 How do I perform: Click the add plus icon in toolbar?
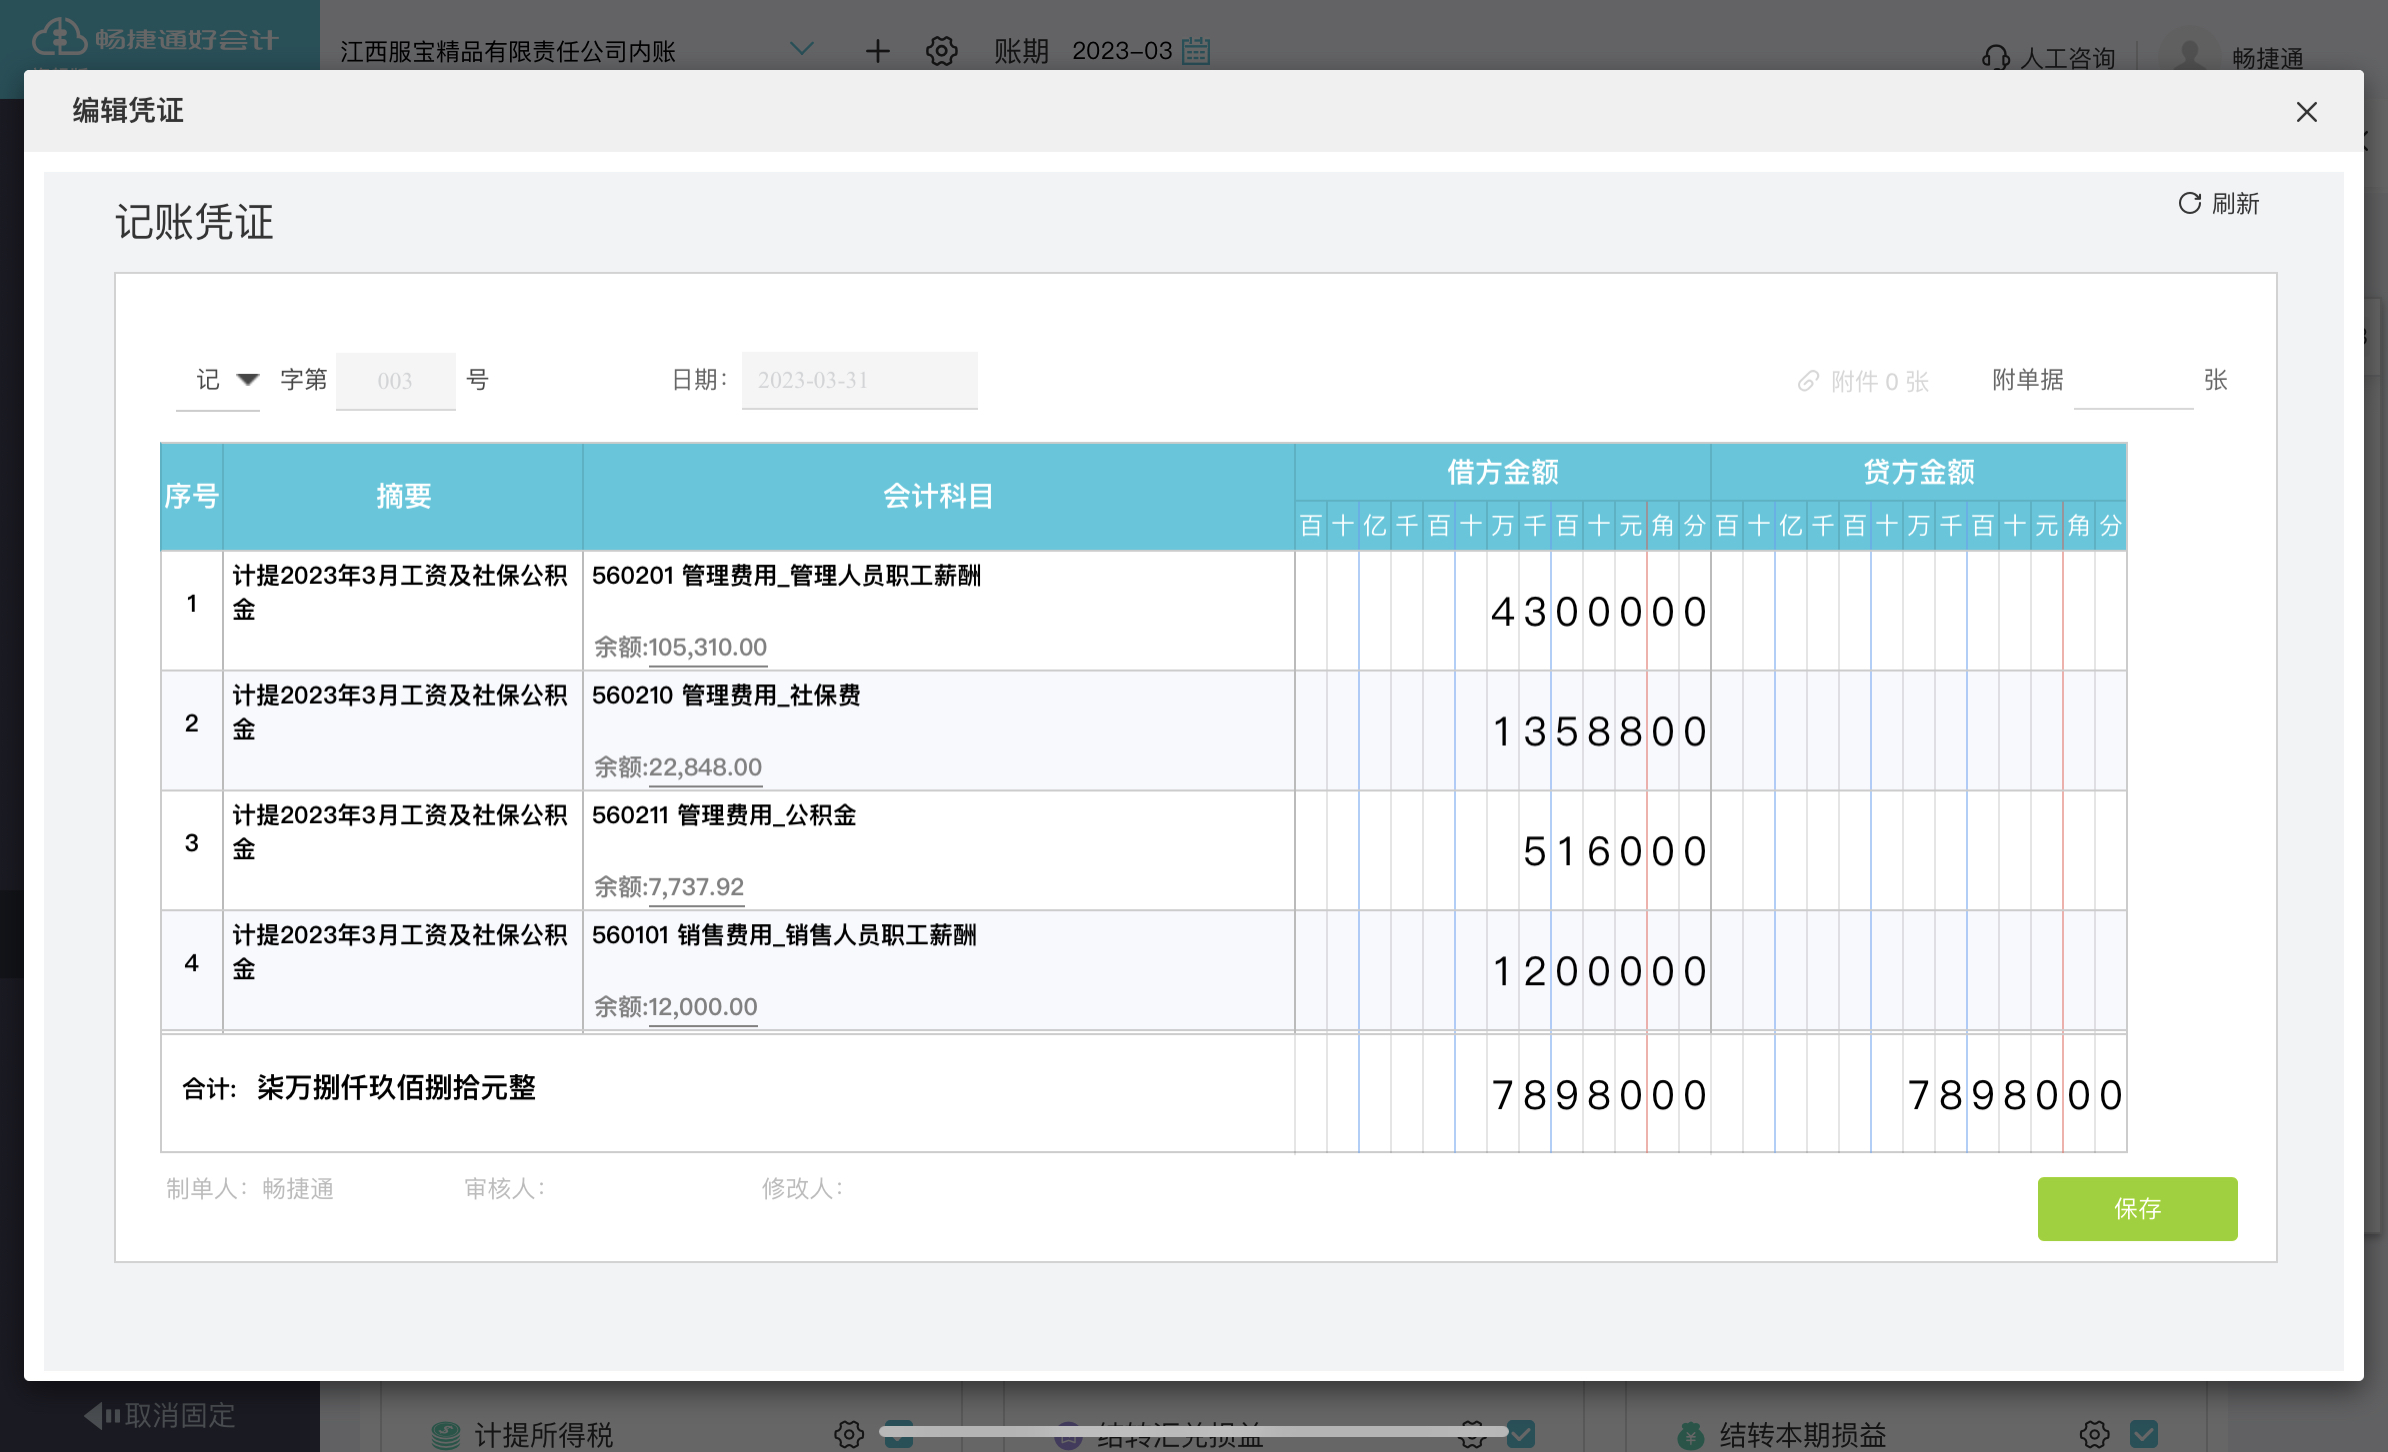(877, 49)
